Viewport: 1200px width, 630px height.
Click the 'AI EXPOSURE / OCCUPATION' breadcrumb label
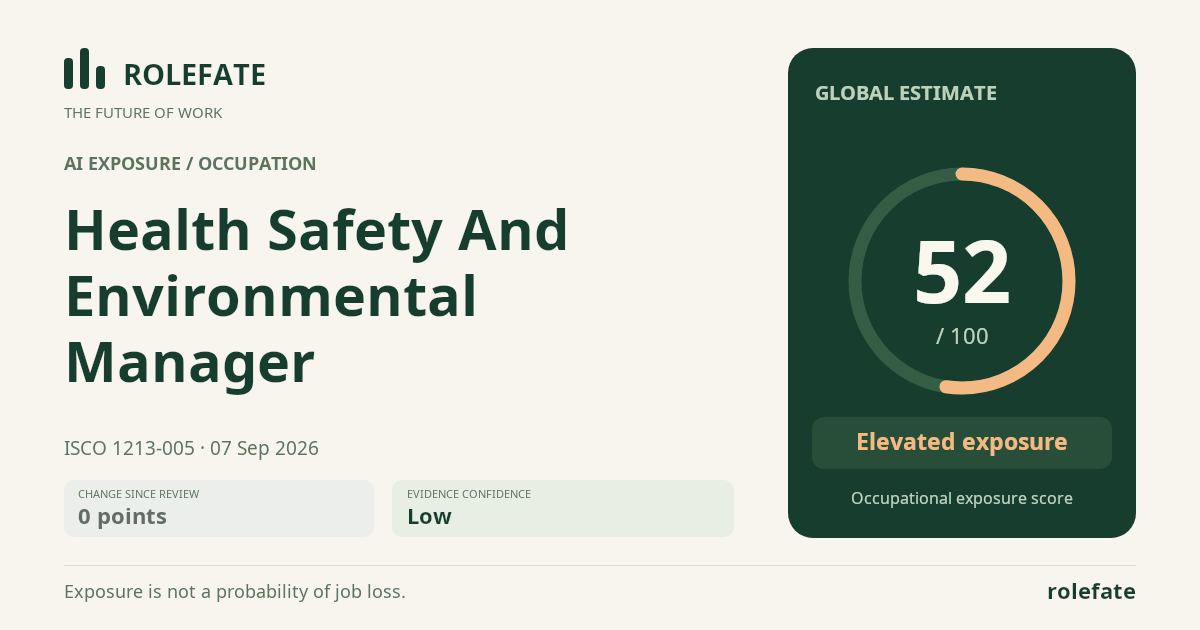click(x=190, y=164)
